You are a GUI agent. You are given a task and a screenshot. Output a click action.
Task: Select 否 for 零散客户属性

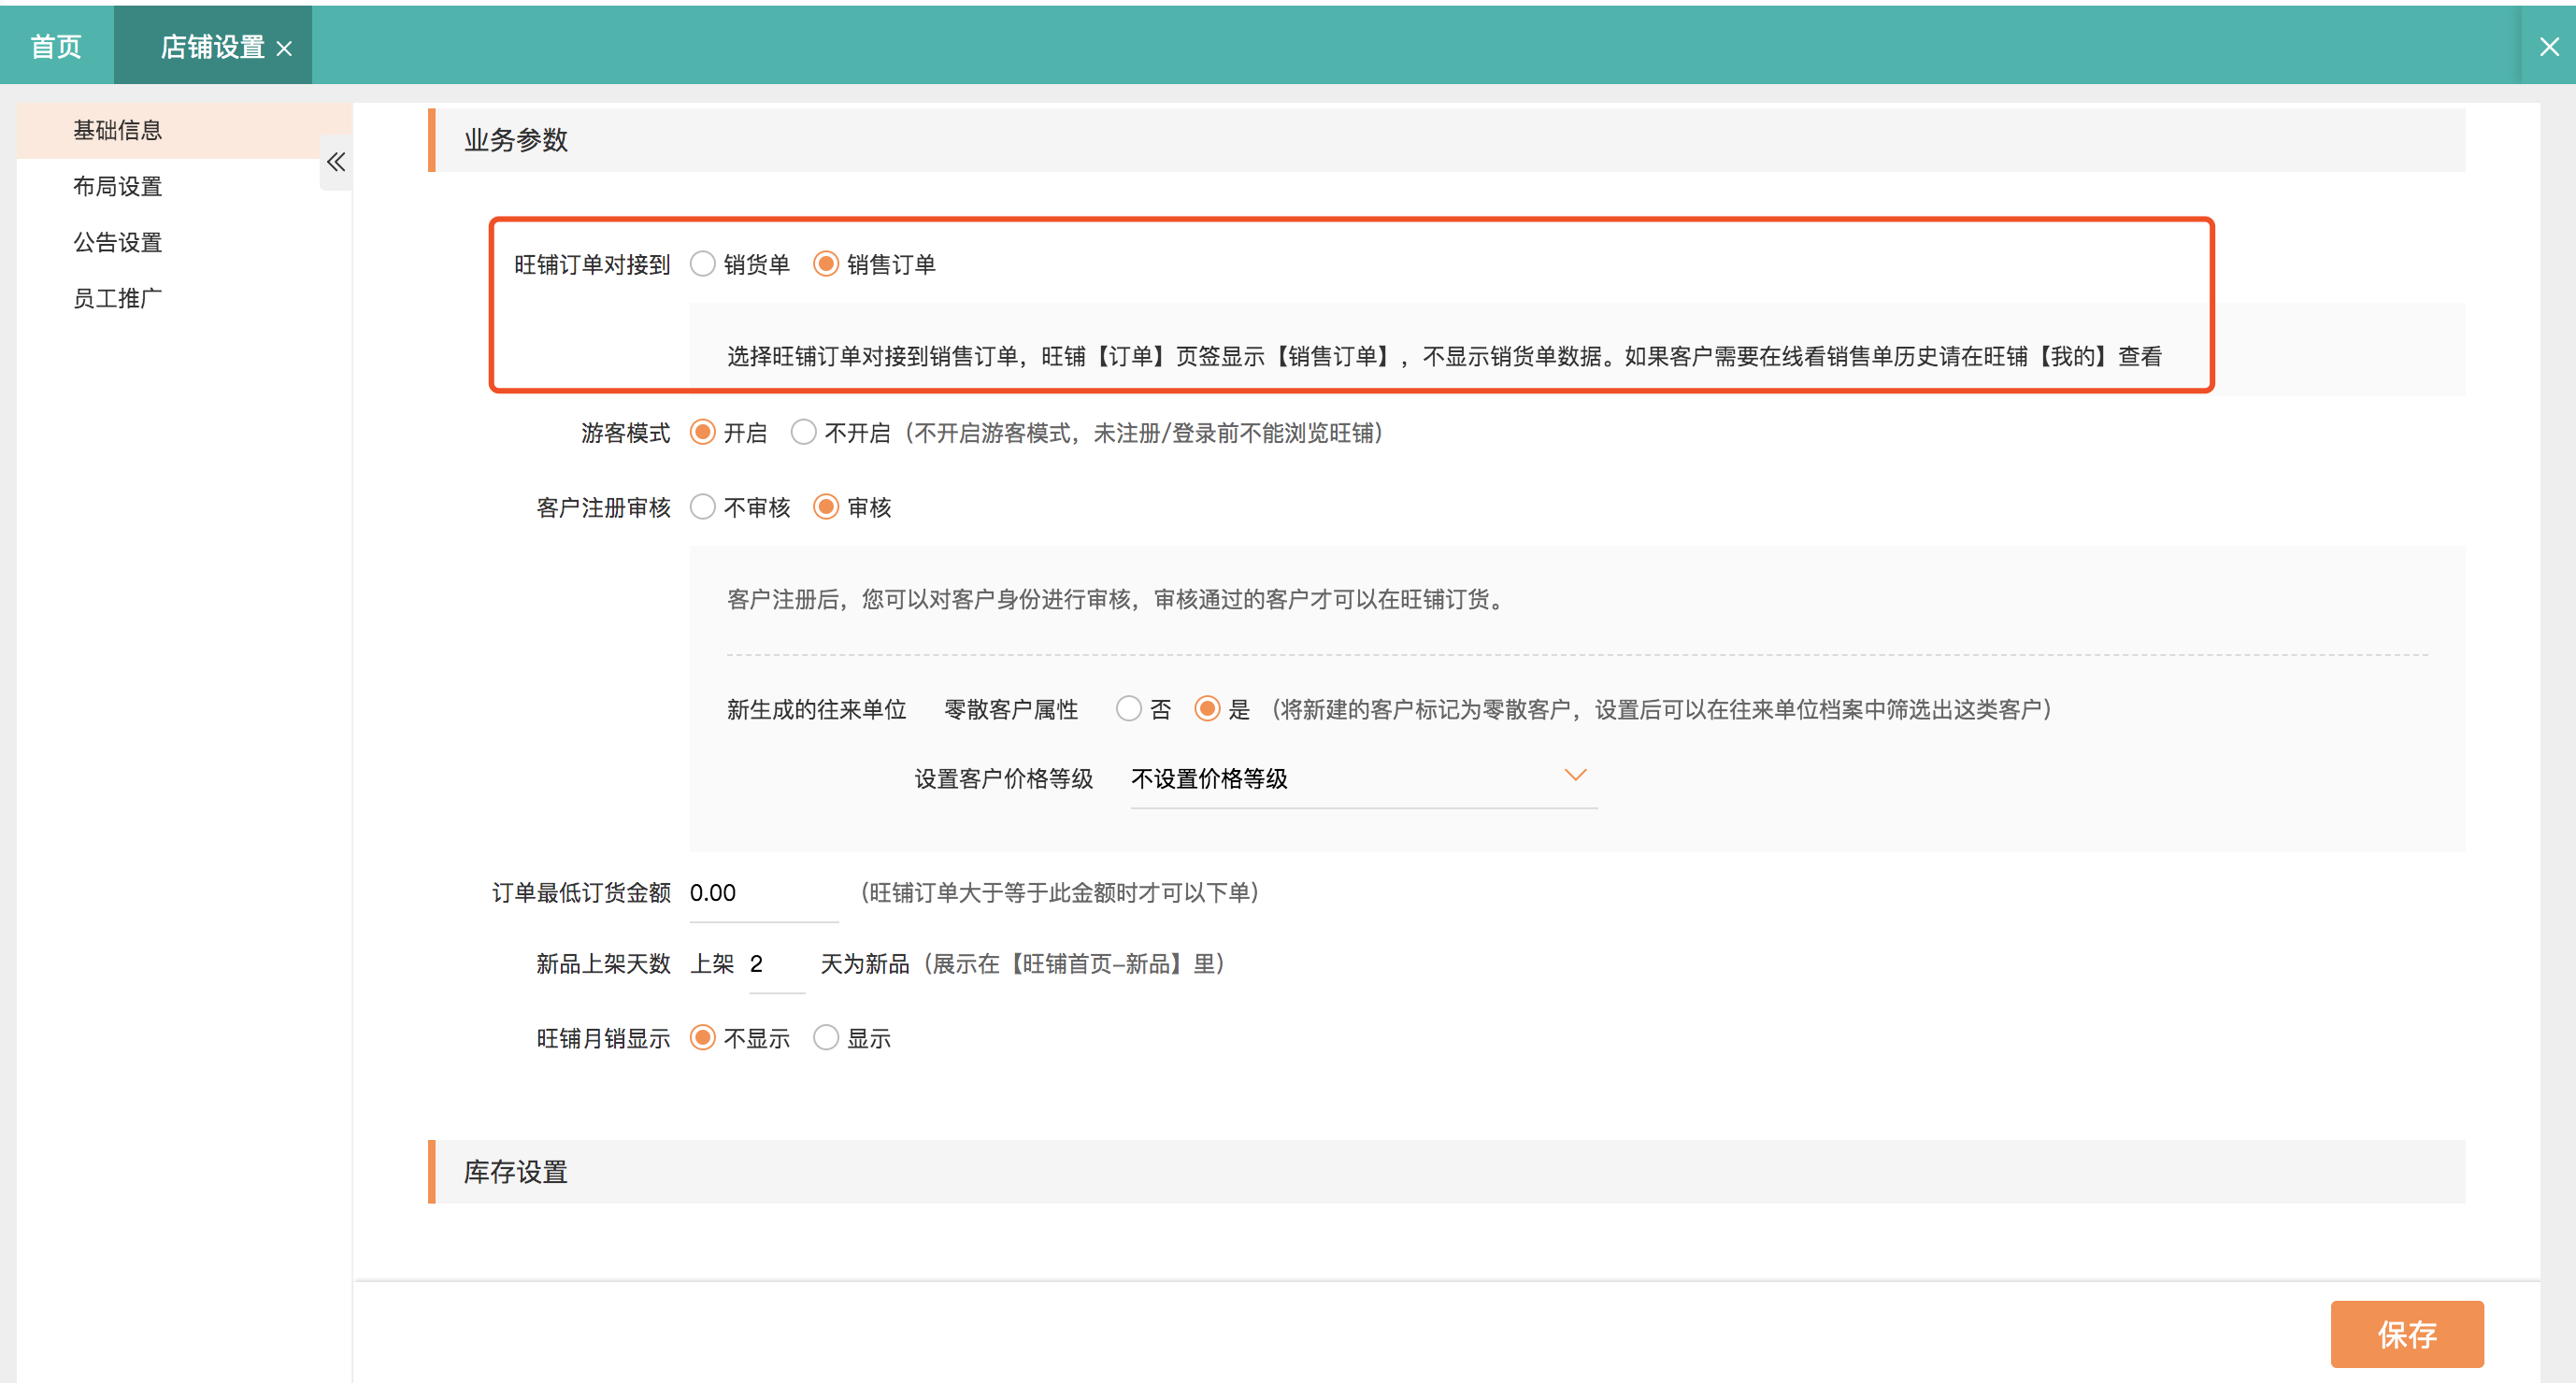1128,712
